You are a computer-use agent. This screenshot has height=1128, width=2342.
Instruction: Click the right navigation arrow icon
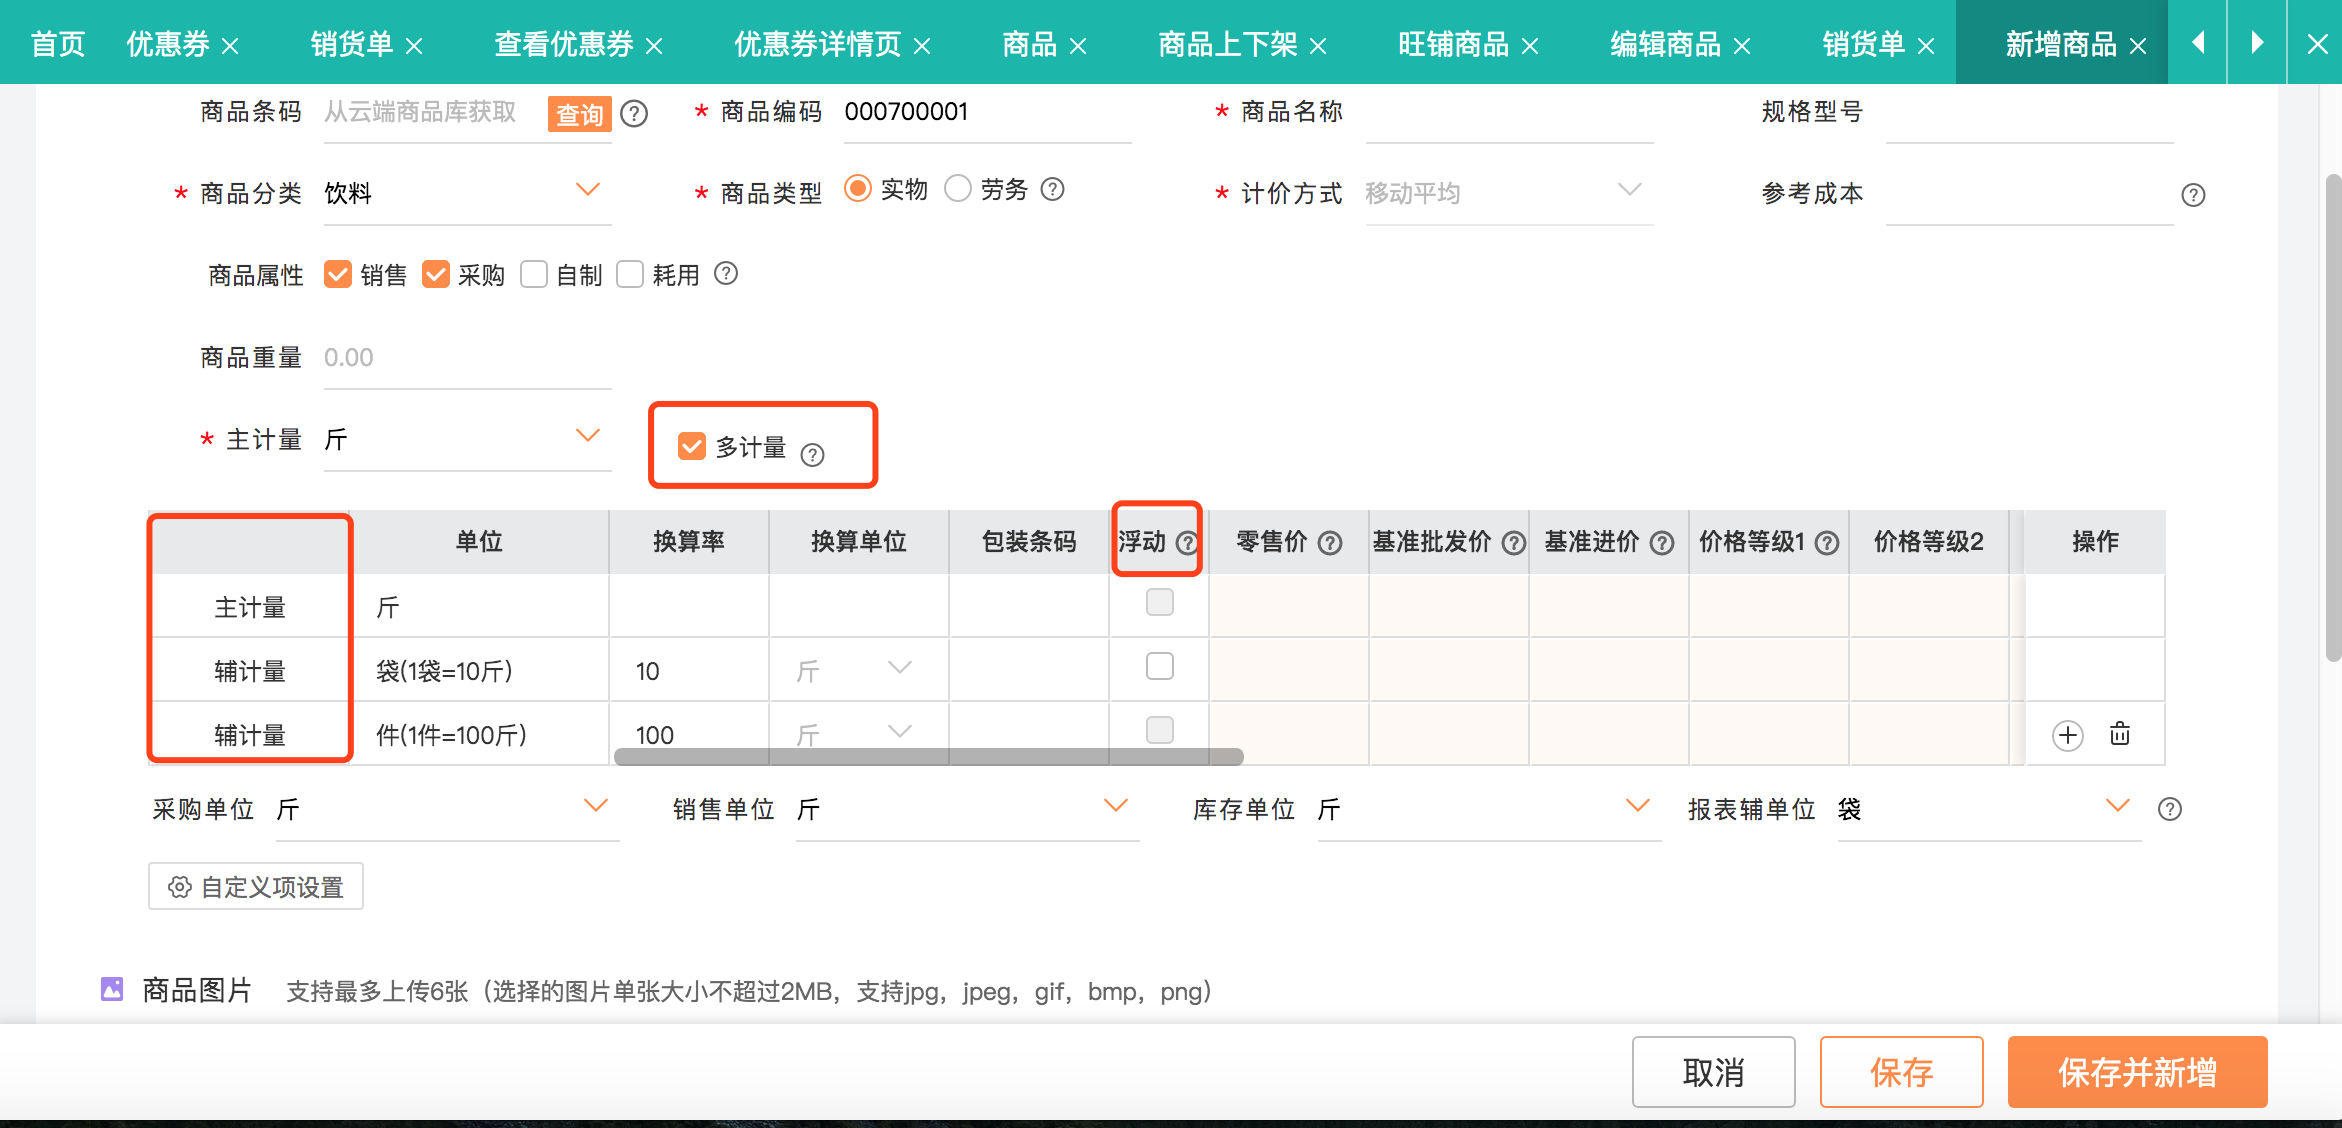pyautogui.click(x=2257, y=40)
